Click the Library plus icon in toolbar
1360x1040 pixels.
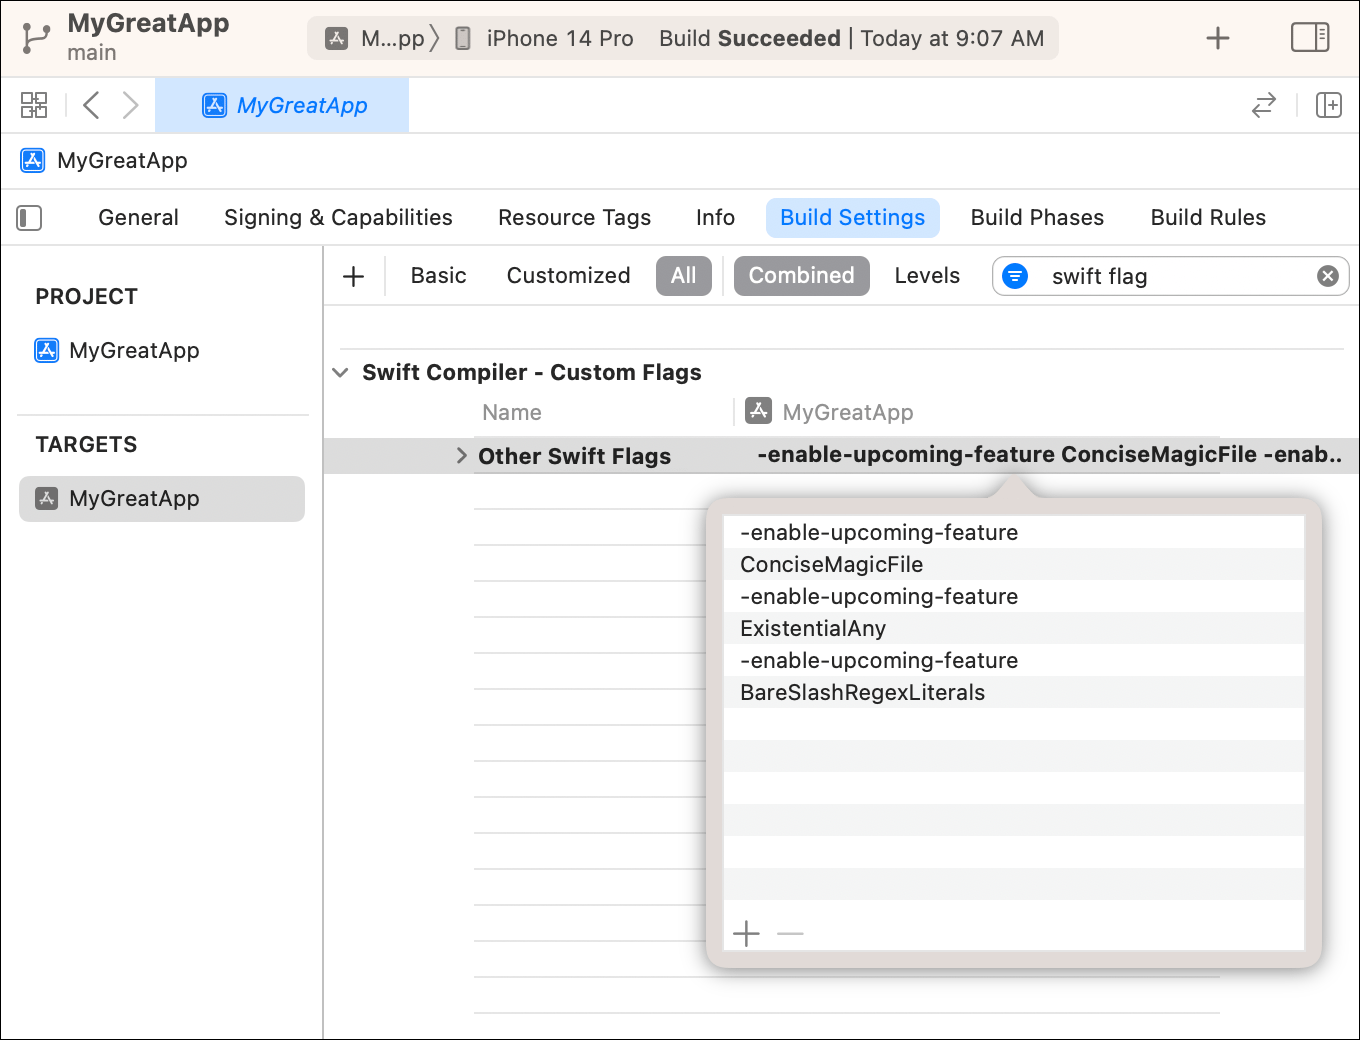click(1217, 38)
